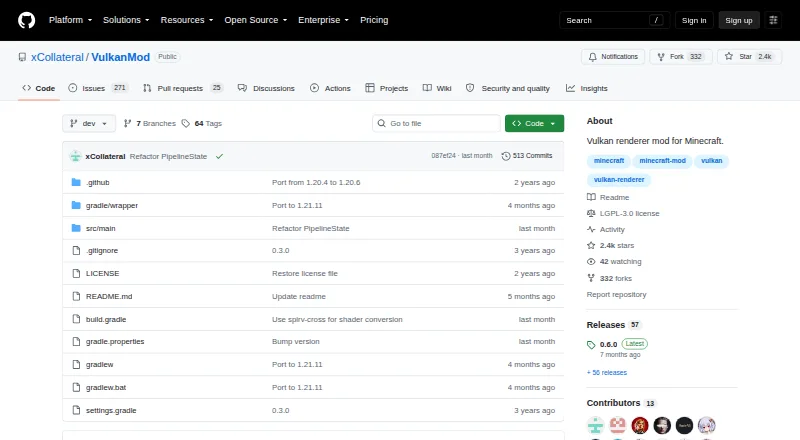The height and width of the screenshot is (440, 800).
Task: Click the Notifications button
Action: pos(613,57)
